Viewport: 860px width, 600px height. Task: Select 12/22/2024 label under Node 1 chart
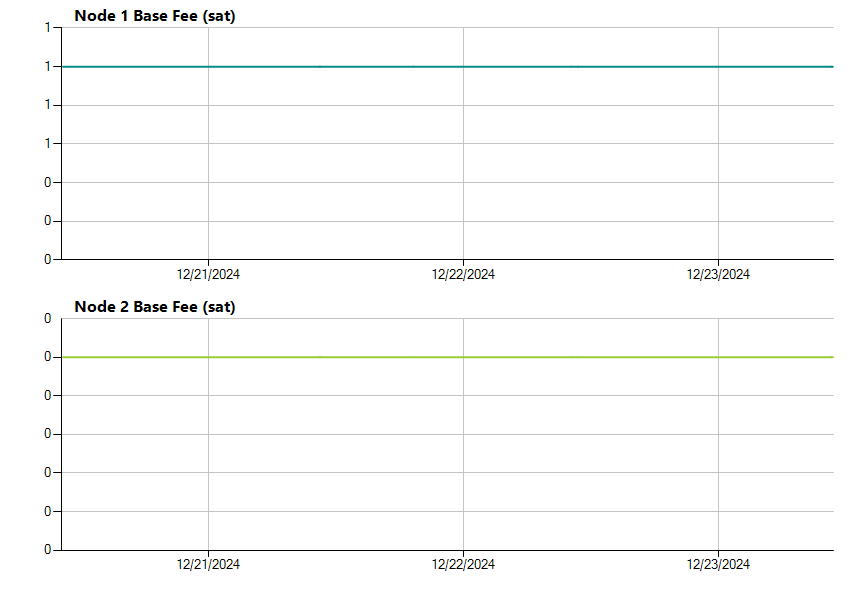[x=463, y=274]
